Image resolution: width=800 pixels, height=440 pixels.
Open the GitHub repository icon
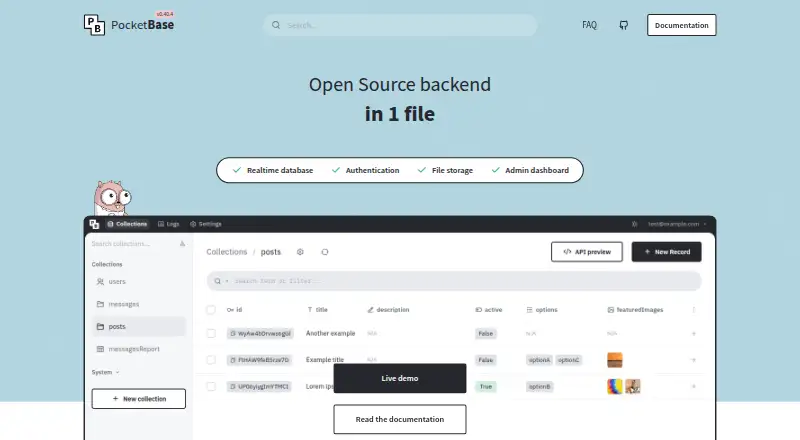[x=623, y=25]
